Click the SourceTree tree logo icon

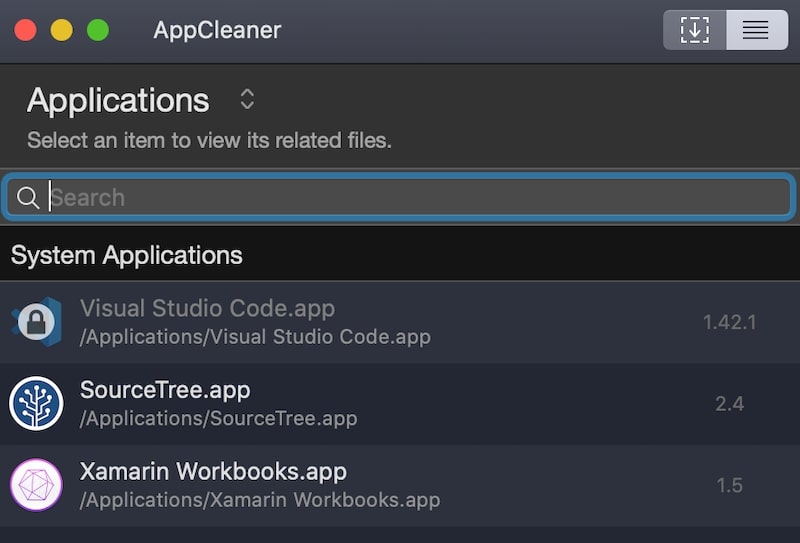36,404
